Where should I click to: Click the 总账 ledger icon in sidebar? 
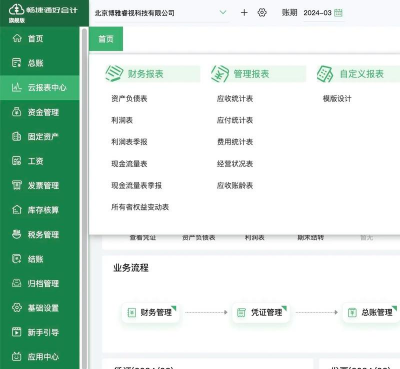17,63
